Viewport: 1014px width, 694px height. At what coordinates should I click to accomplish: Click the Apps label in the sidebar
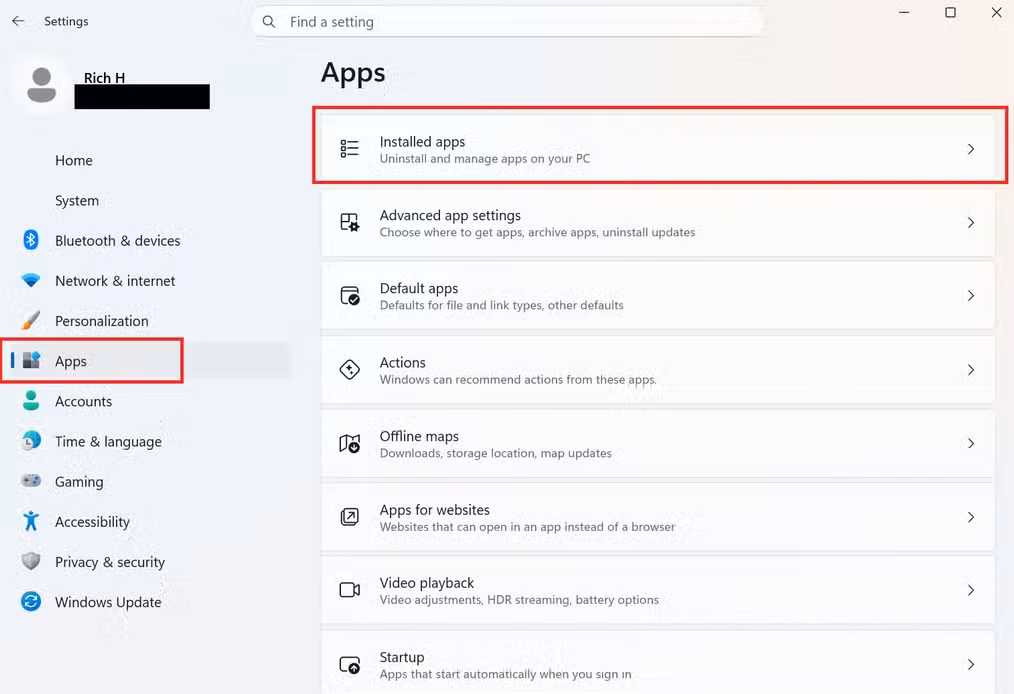pyautogui.click(x=70, y=361)
